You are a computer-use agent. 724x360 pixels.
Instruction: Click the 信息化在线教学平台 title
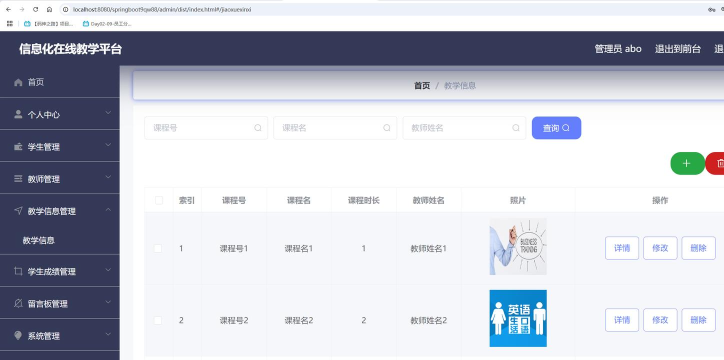70,49
